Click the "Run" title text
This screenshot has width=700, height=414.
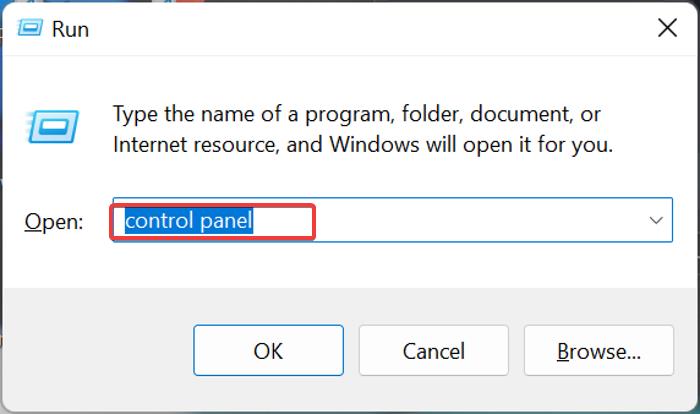71,29
